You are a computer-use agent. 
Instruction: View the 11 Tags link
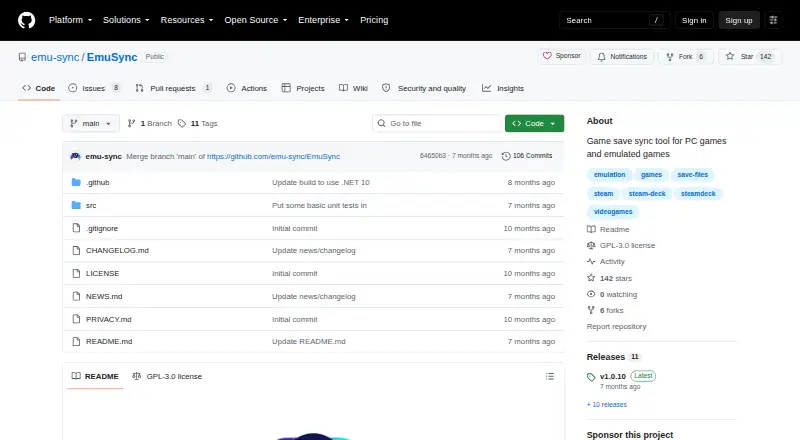tap(198, 124)
